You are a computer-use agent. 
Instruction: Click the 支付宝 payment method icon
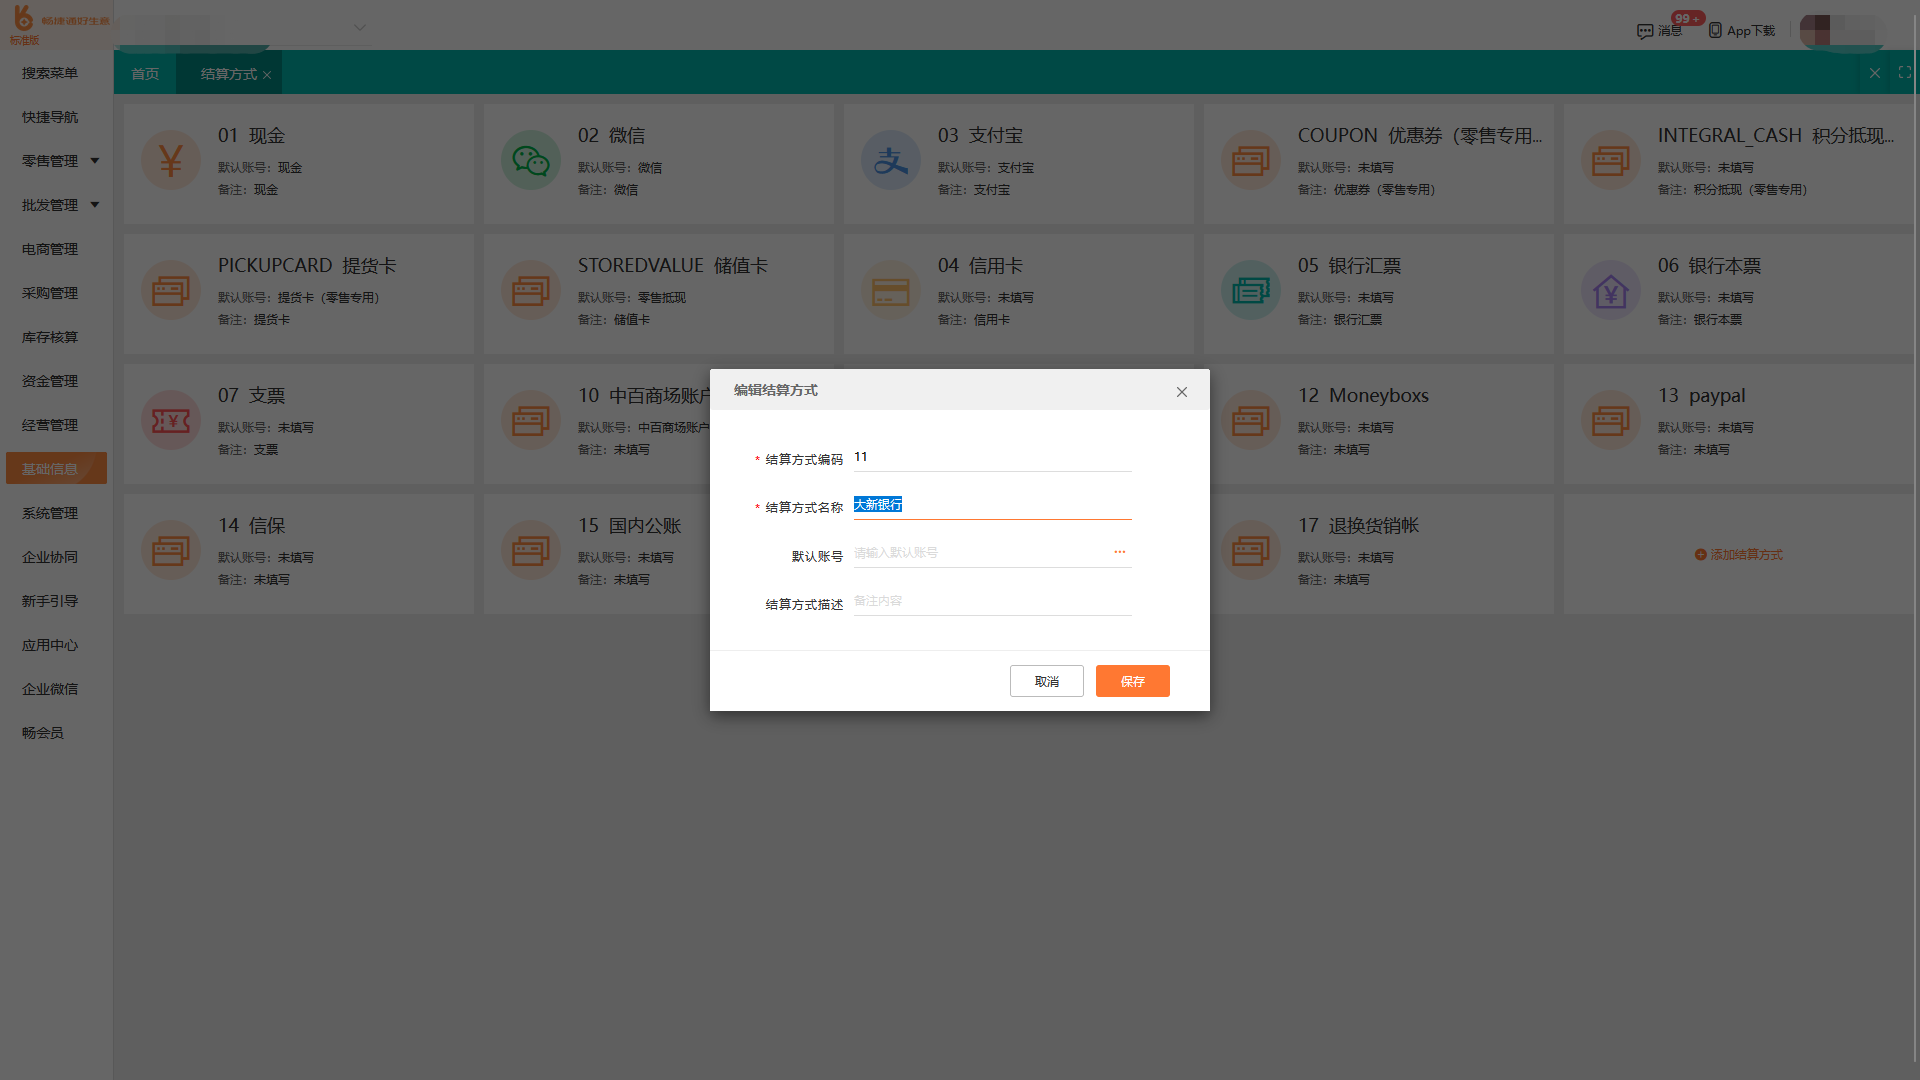pyautogui.click(x=890, y=160)
